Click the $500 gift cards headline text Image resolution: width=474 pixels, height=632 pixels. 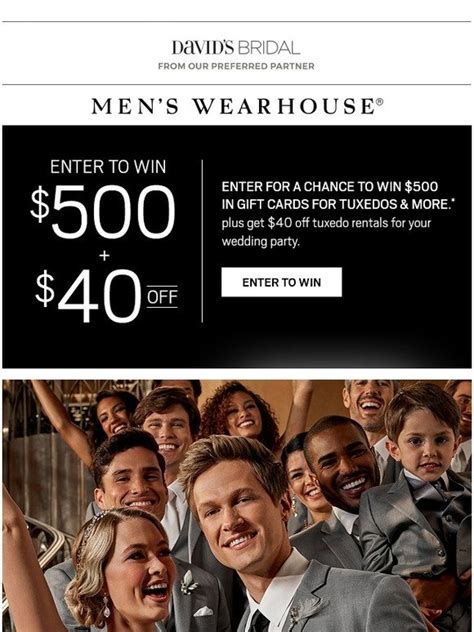[x=336, y=195]
